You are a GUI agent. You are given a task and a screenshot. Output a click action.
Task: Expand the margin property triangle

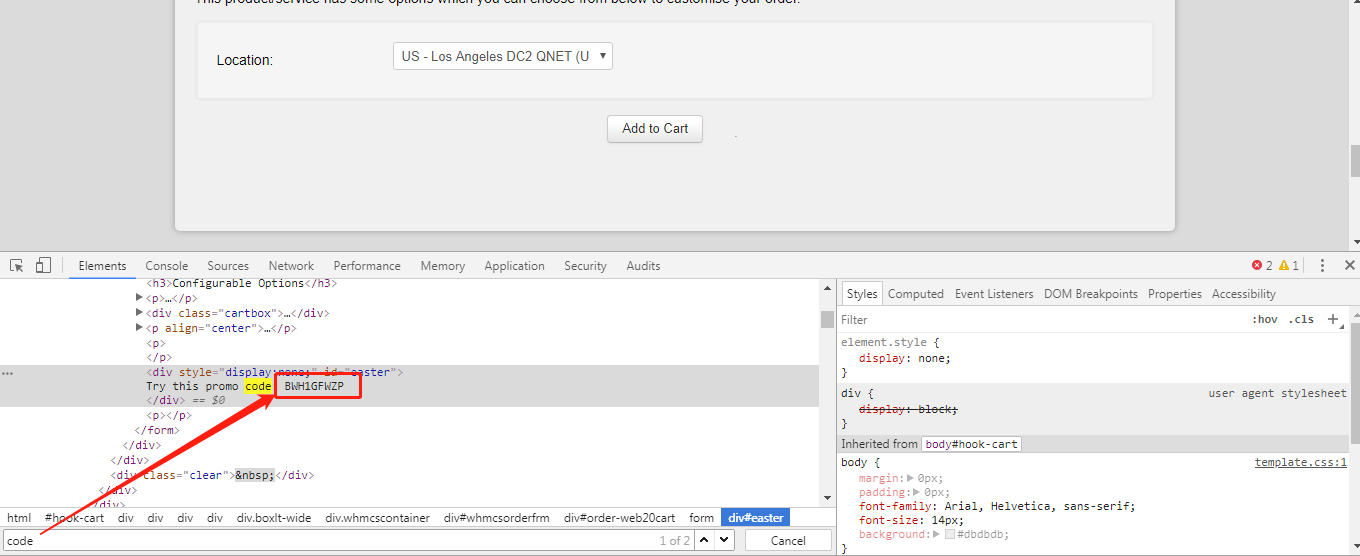[x=910, y=479]
